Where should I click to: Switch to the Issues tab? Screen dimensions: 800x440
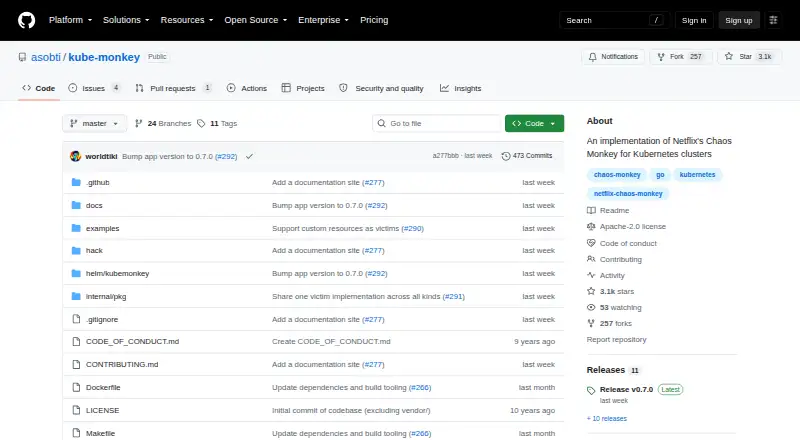tap(94, 88)
